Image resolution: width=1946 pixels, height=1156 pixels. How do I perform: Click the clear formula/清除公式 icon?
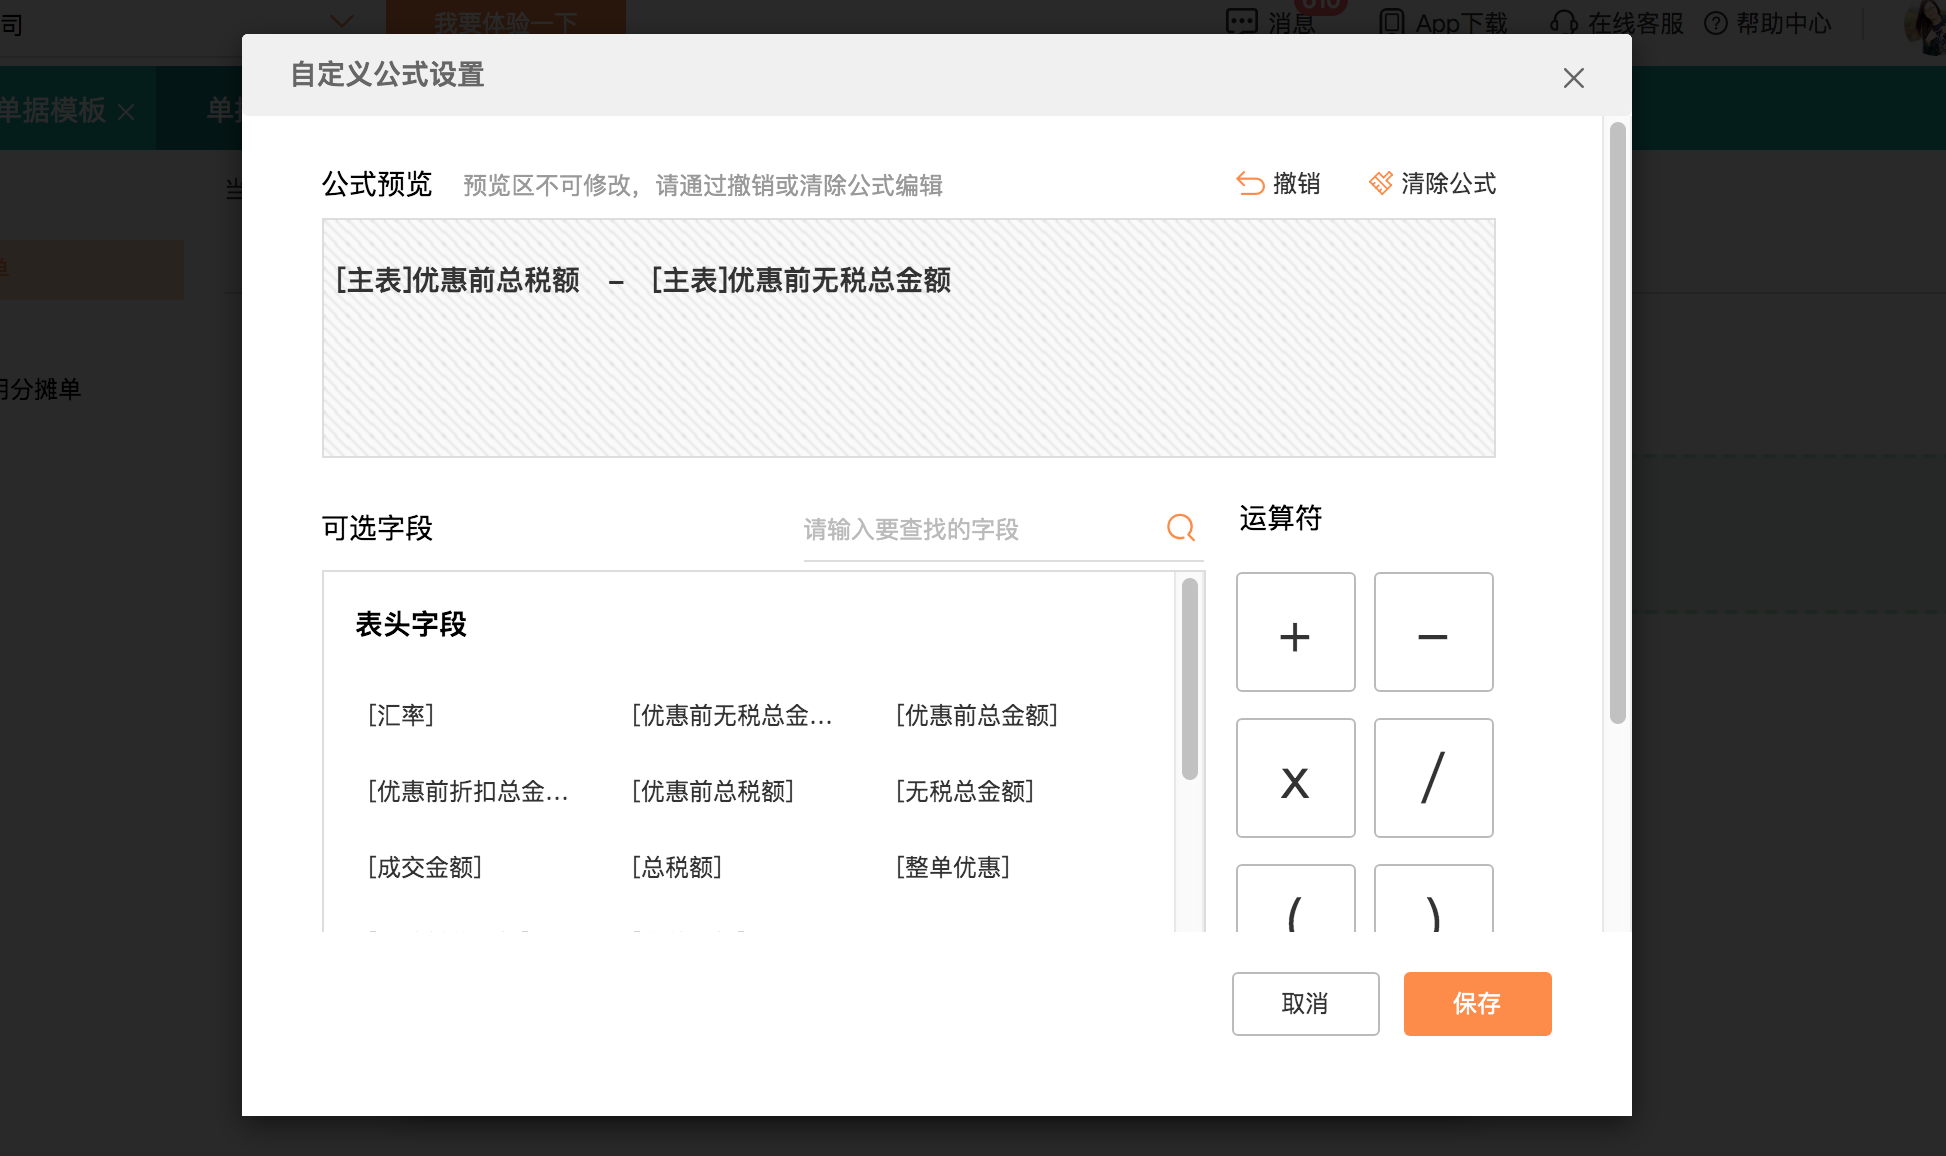(x=1378, y=183)
